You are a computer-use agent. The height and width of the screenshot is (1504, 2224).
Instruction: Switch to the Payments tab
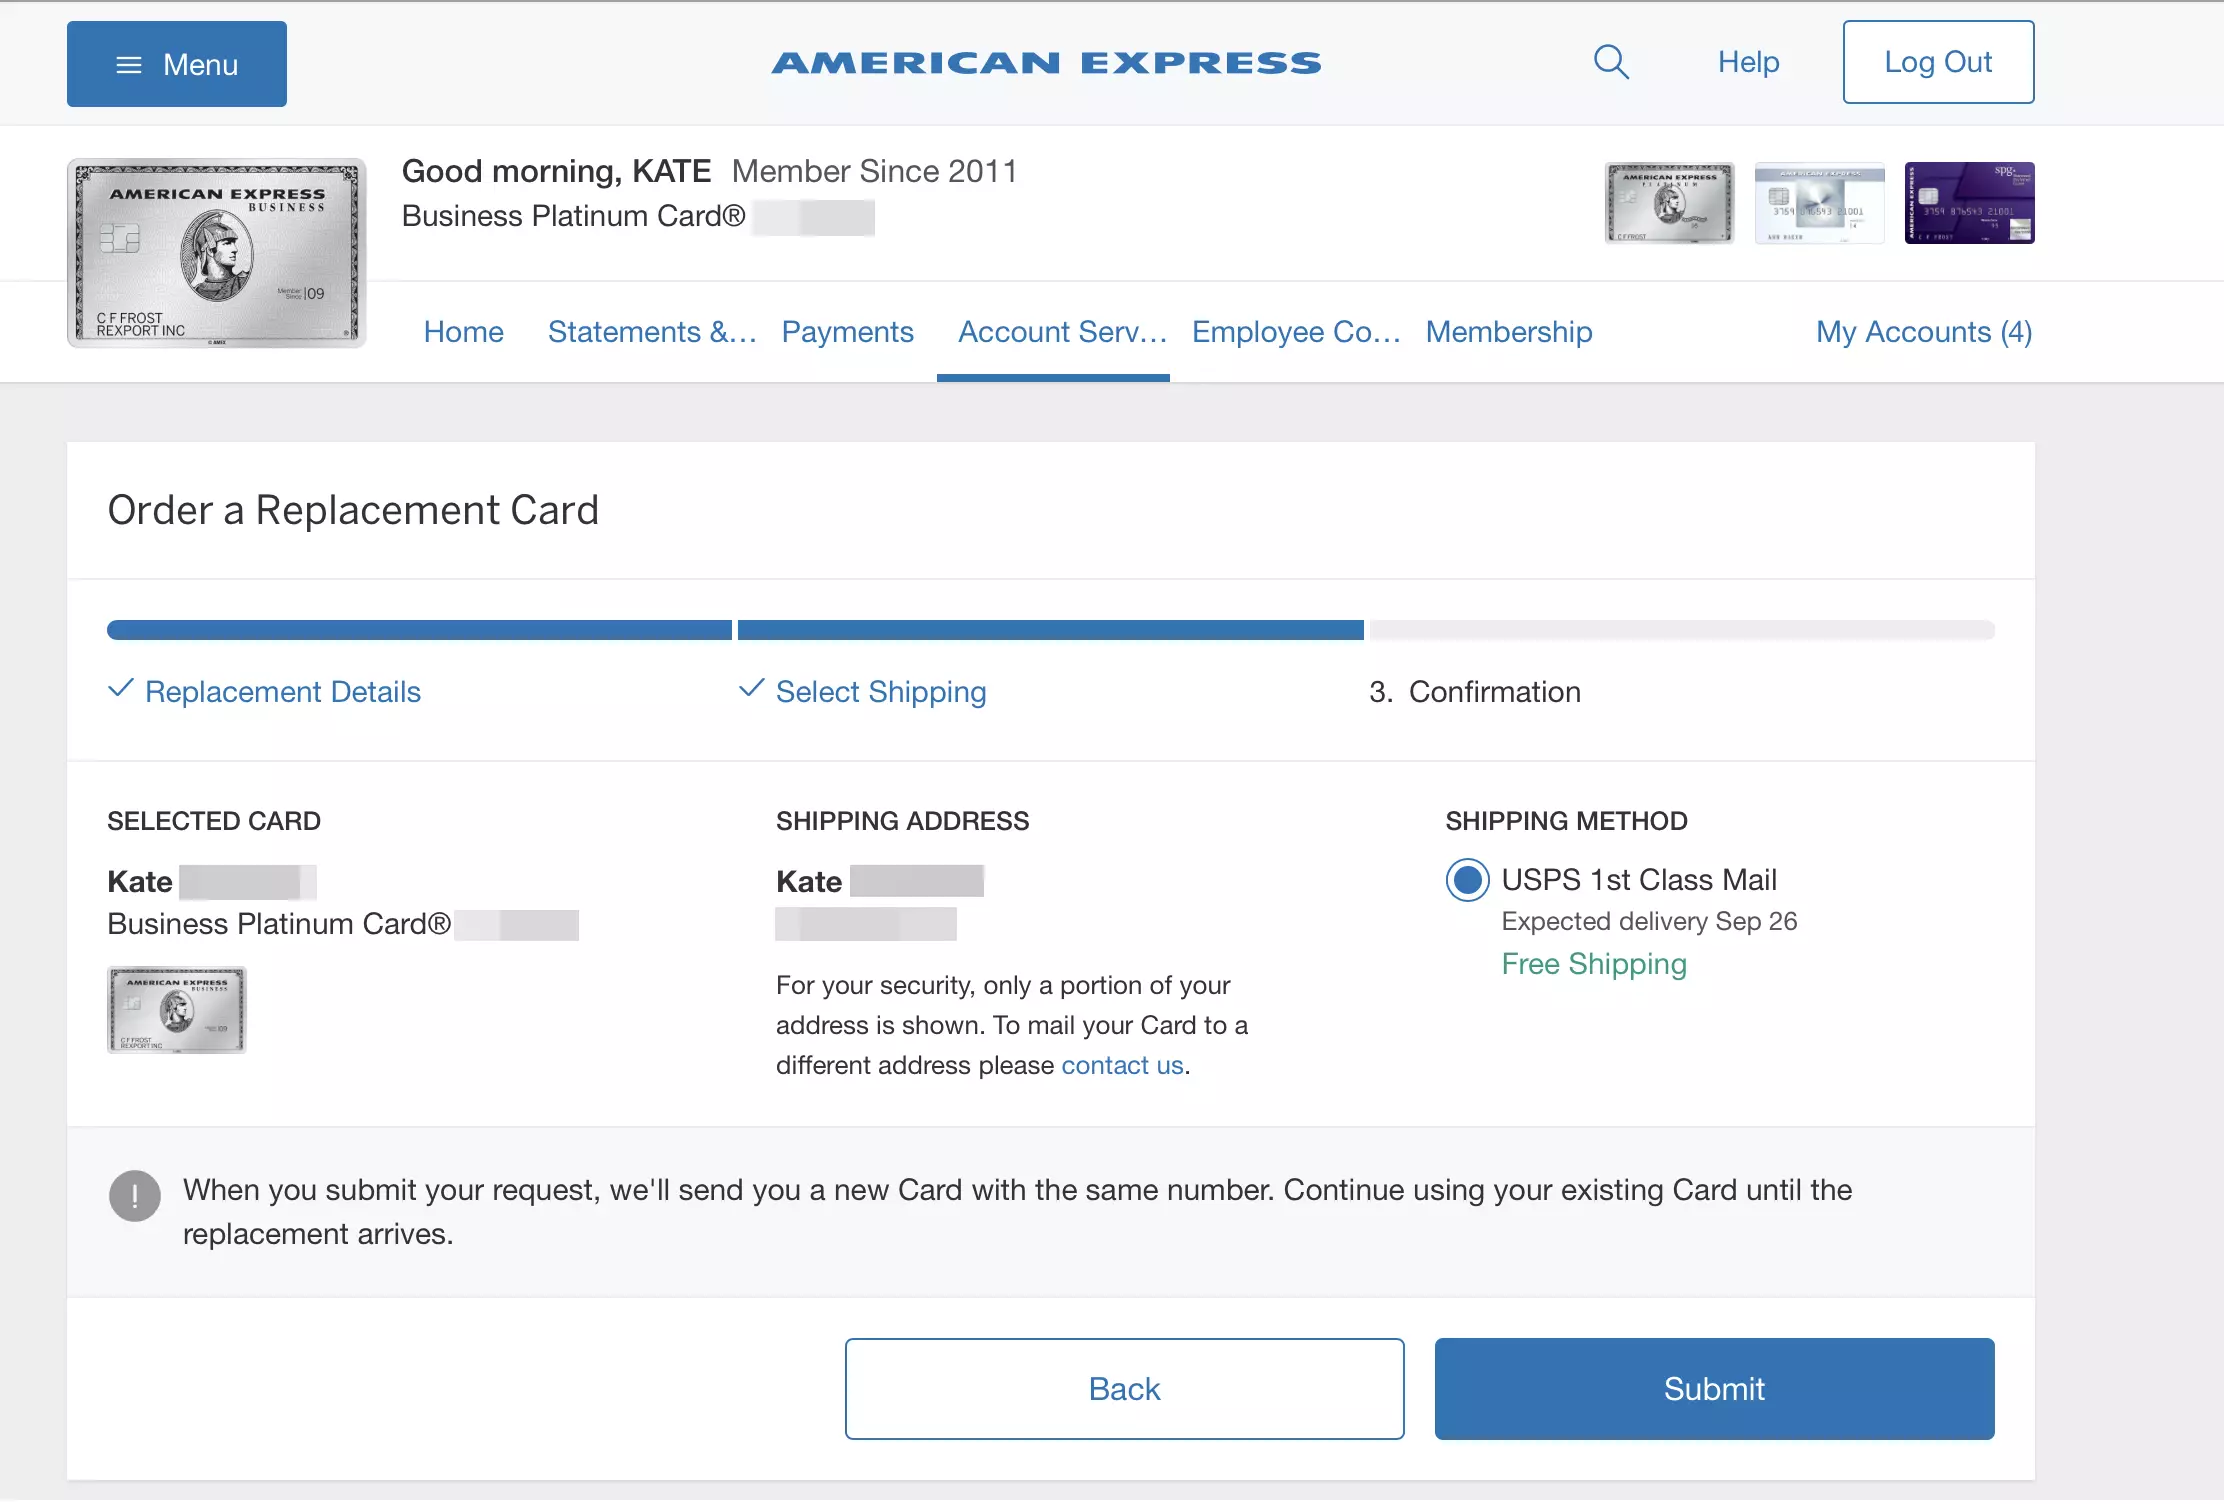(848, 332)
